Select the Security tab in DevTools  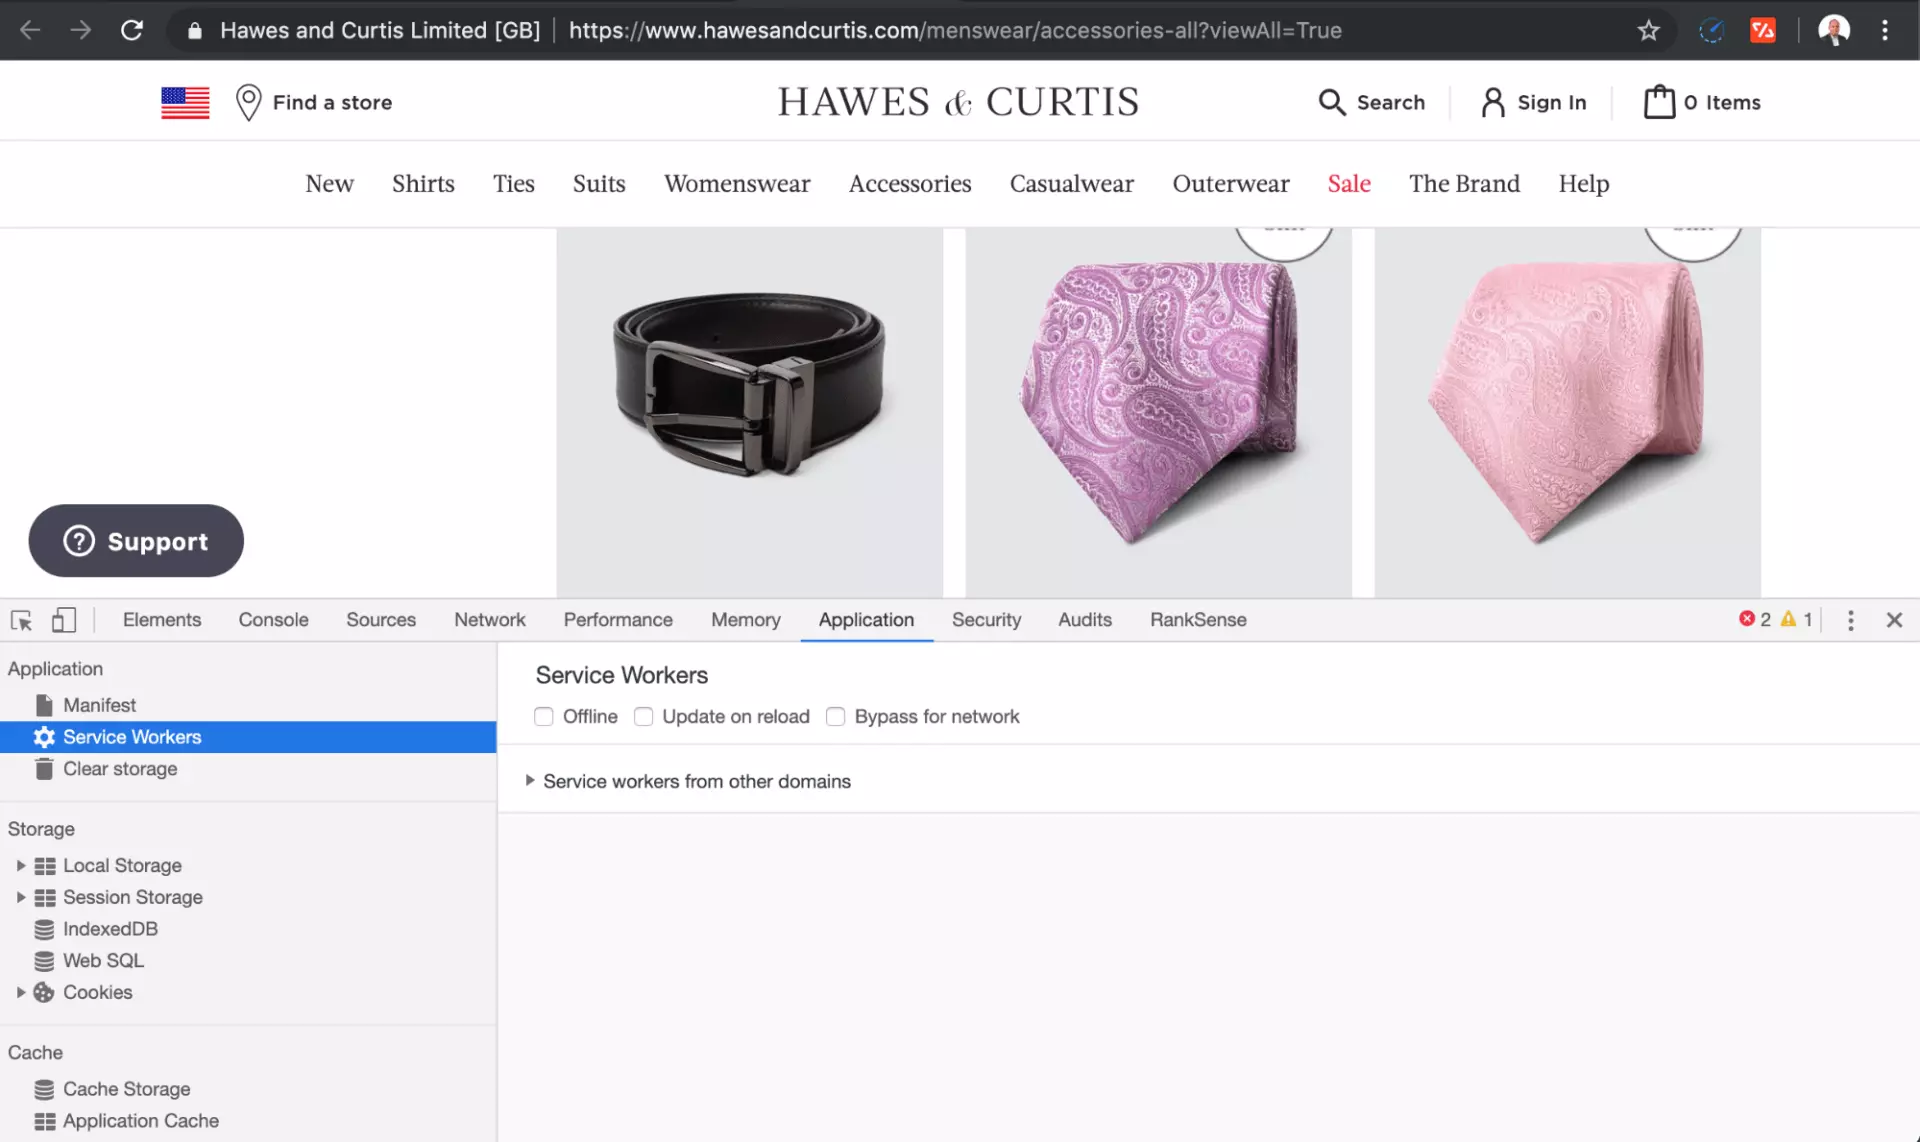986,619
